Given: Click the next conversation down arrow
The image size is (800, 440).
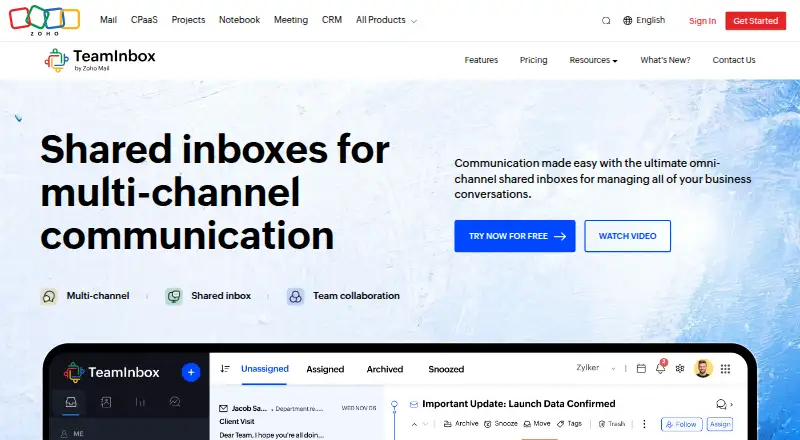Looking at the screenshot, I should [x=426, y=424].
